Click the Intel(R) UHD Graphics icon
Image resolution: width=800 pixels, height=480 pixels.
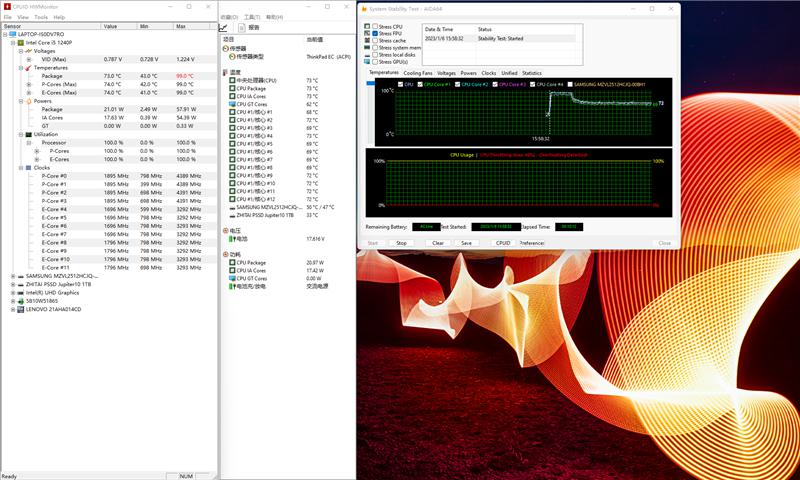20,293
